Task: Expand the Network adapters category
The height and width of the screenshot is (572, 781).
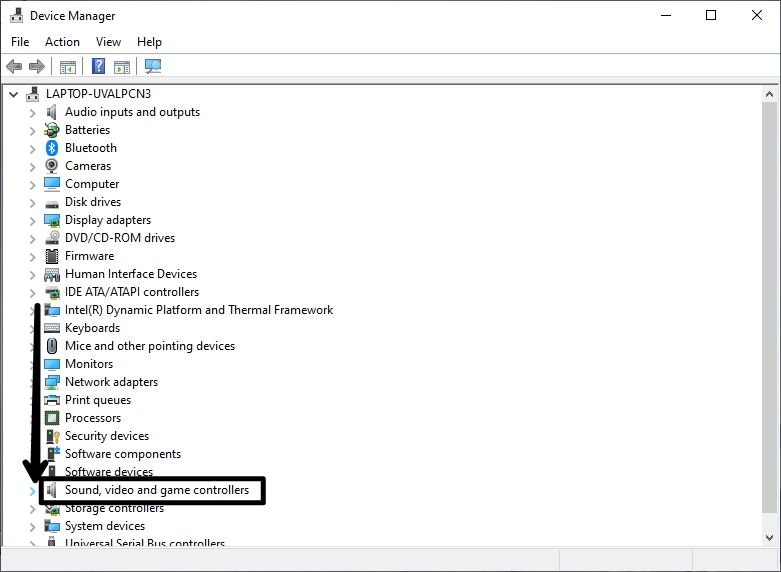Action: pos(32,382)
